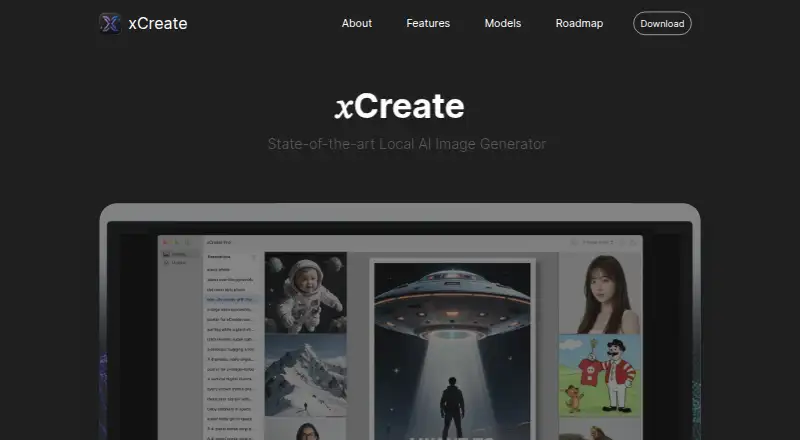
Task: Click the snowy mountain image in preview
Action: tap(306, 375)
